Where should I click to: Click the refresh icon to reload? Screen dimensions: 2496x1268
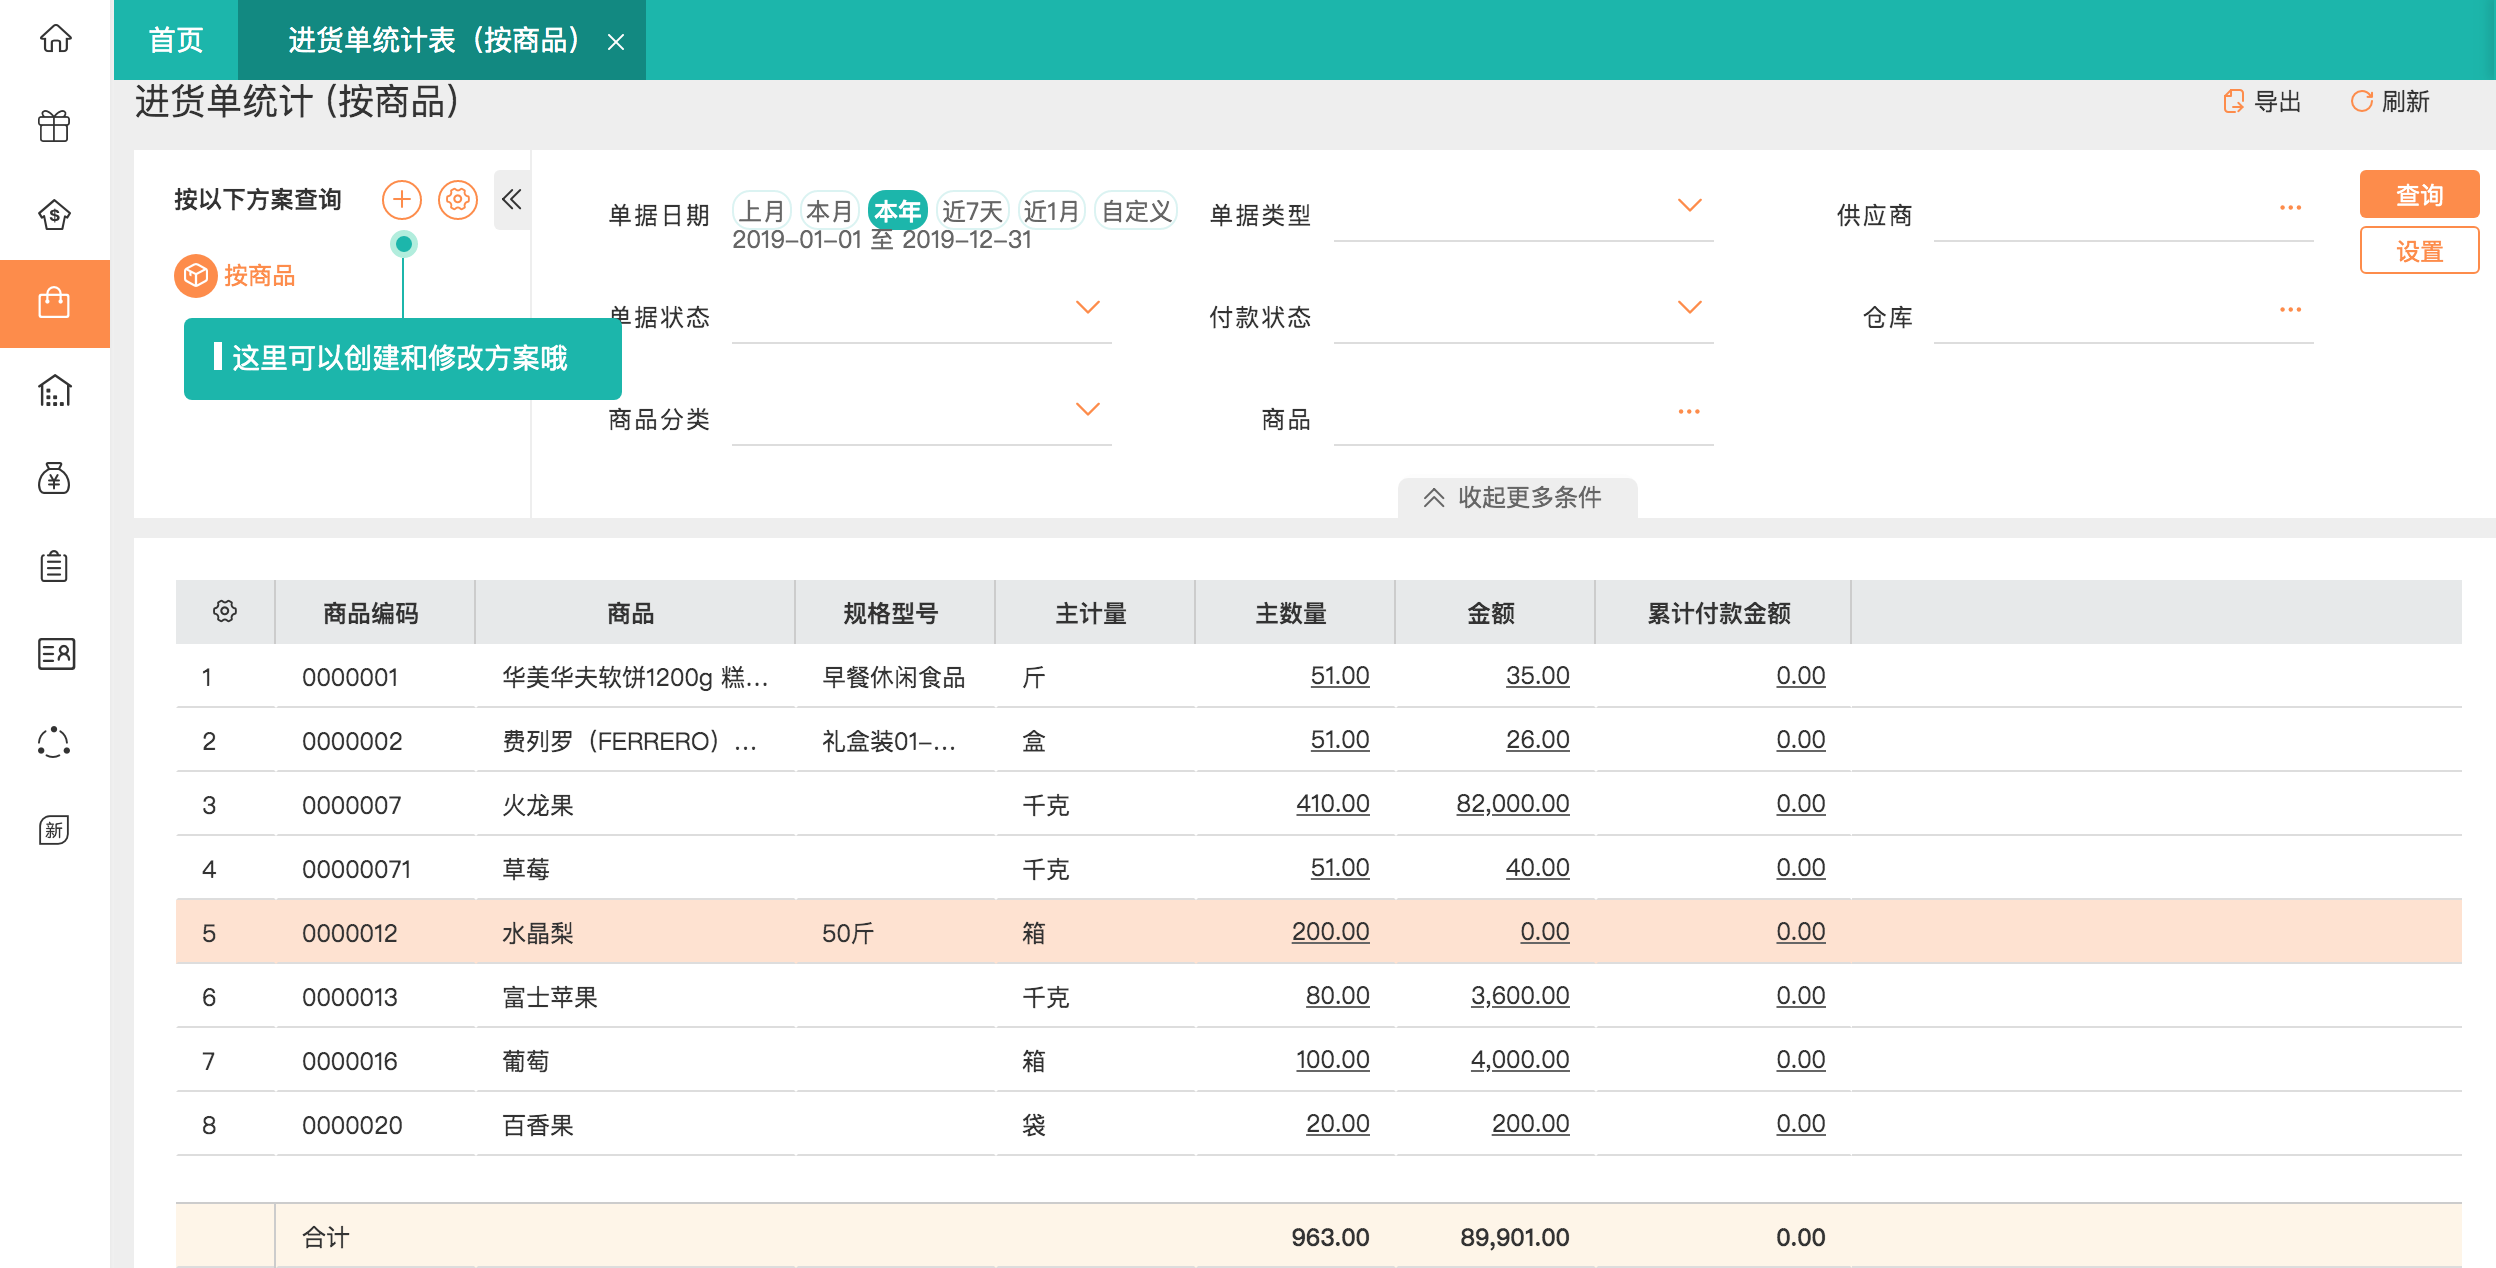point(2360,104)
